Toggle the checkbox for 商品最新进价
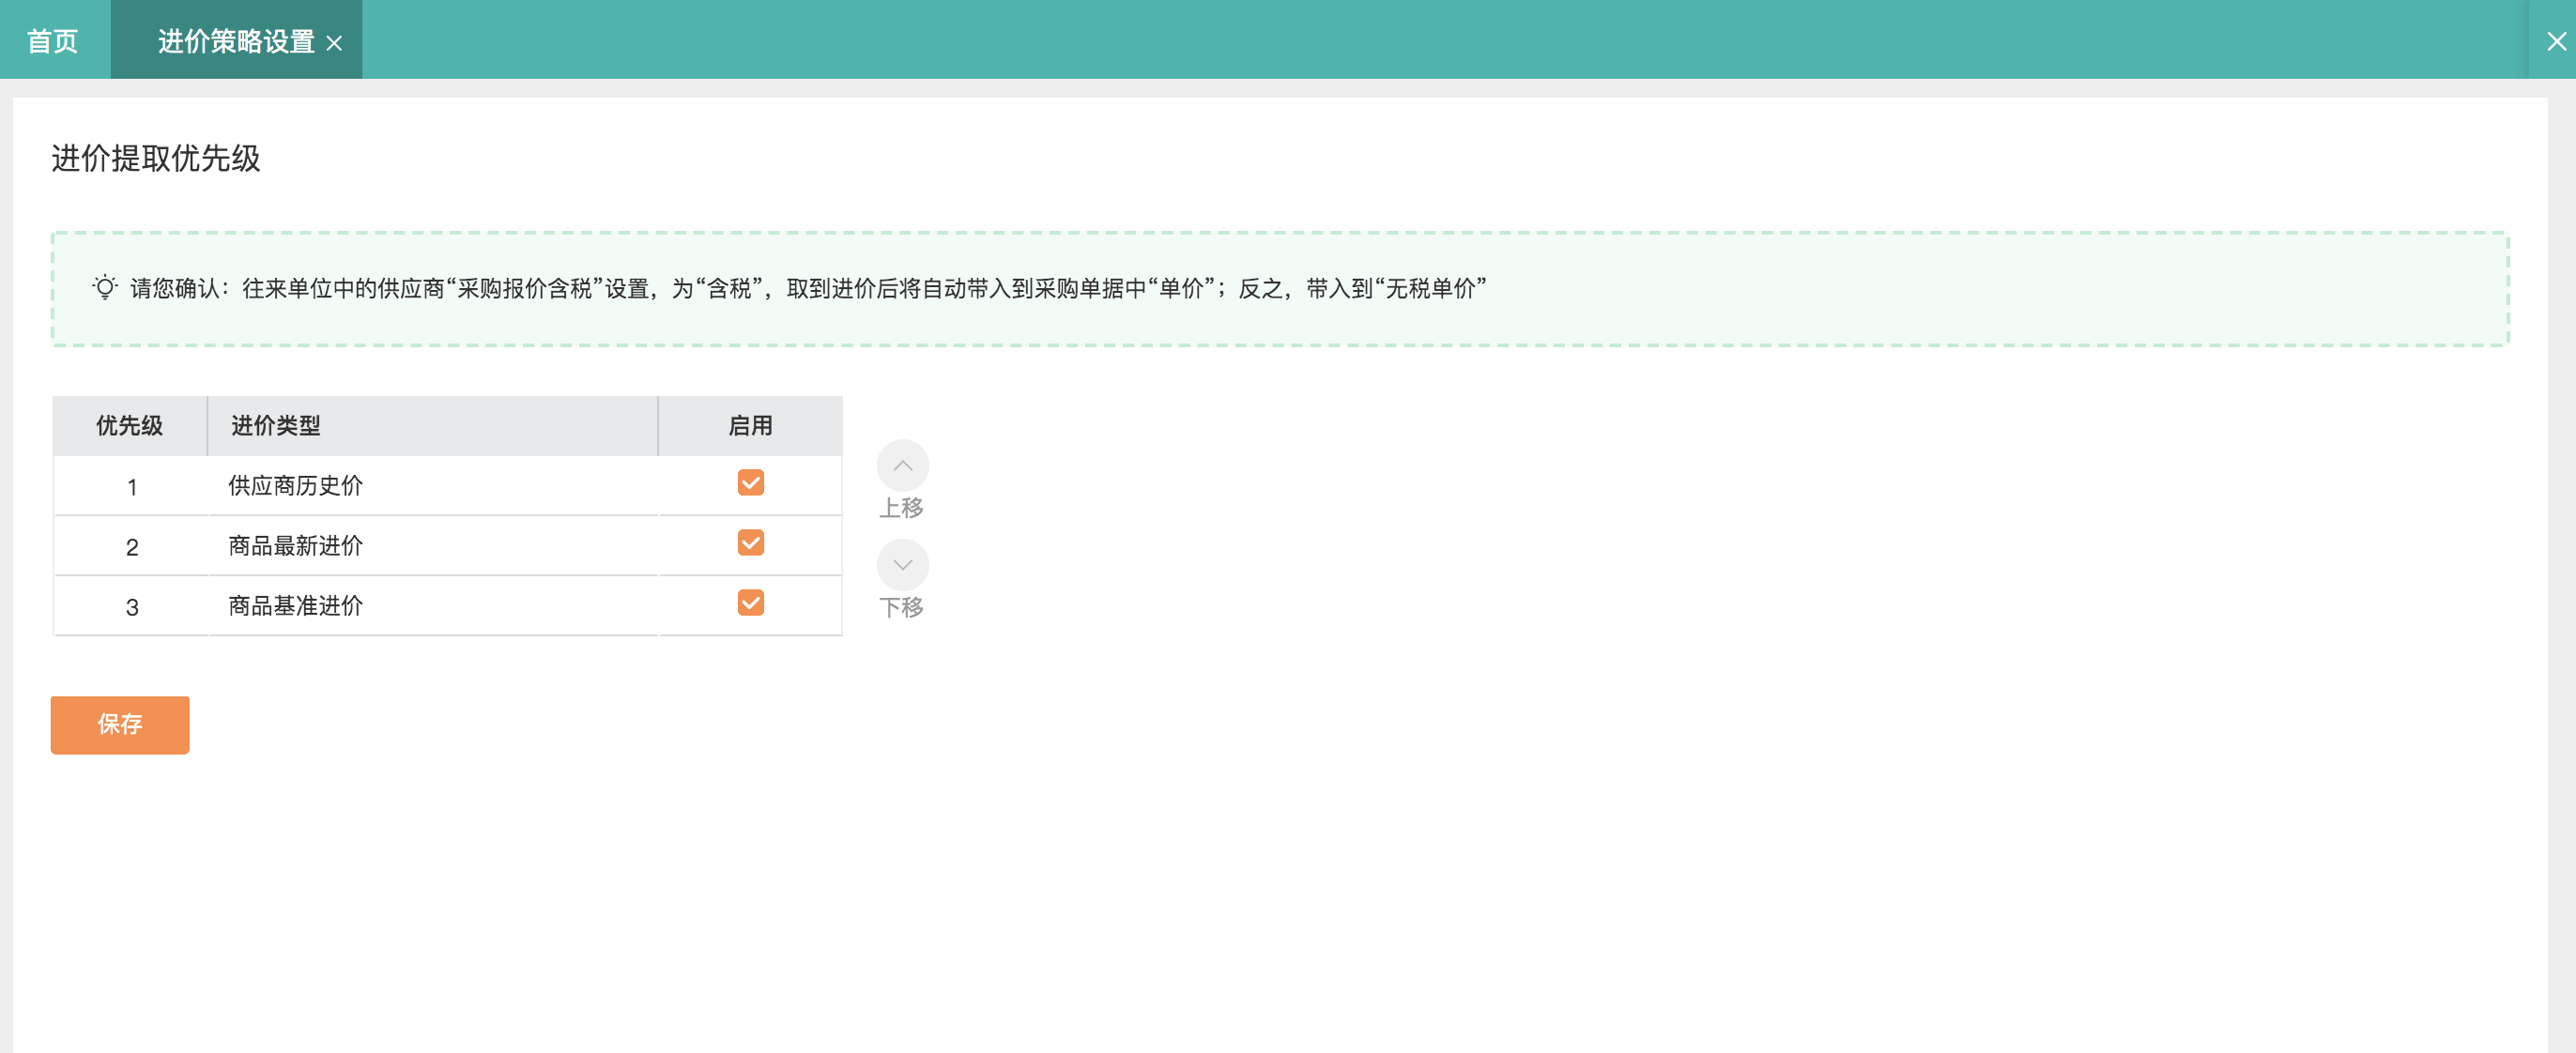Viewport: 2576px width, 1053px height. [749, 542]
